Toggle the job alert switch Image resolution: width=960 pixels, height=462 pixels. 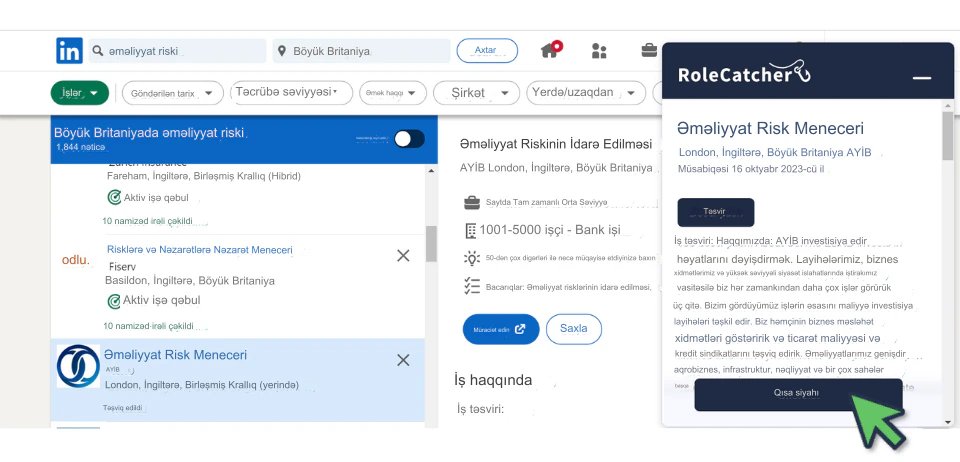(408, 139)
